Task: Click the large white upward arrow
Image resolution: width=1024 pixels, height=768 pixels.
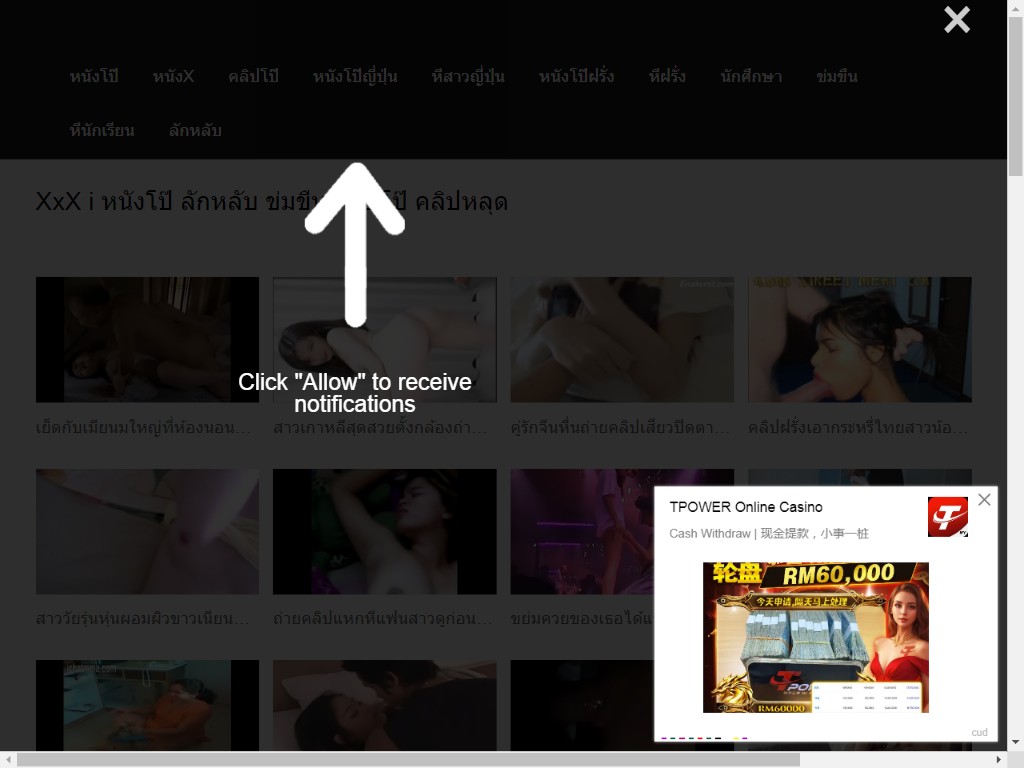Action: click(355, 245)
